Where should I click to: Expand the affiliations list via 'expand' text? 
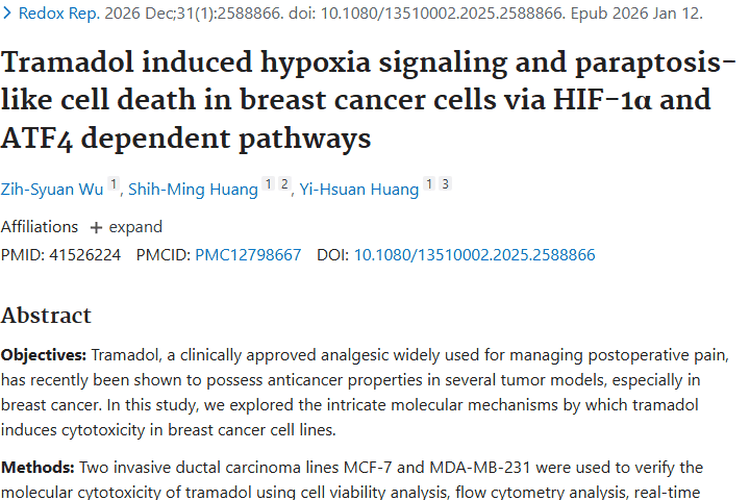(135, 227)
